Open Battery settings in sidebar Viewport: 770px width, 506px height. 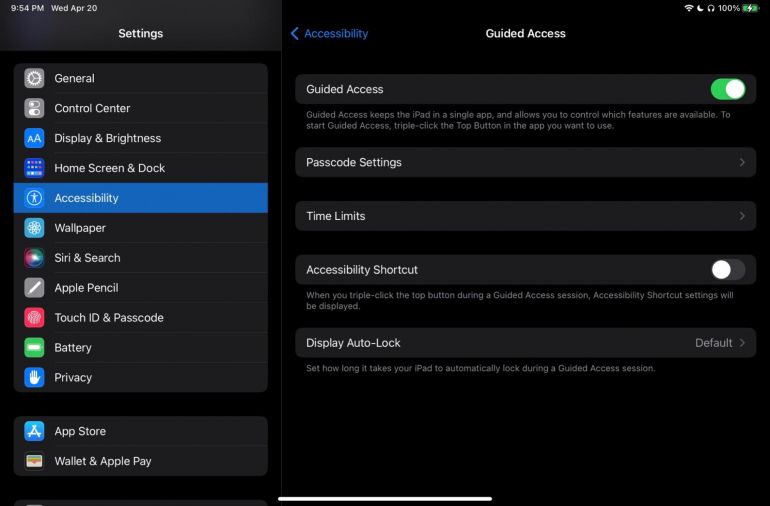point(141,348)
